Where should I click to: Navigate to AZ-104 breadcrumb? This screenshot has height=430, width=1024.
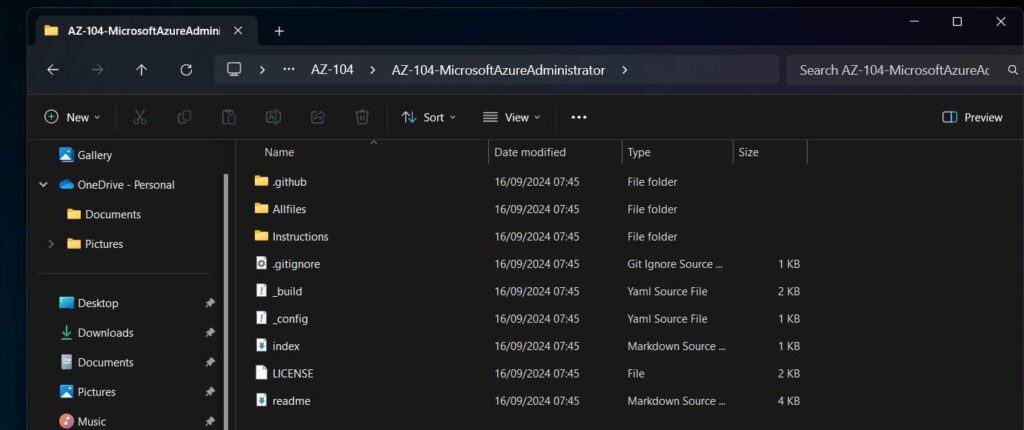point(332,70)
